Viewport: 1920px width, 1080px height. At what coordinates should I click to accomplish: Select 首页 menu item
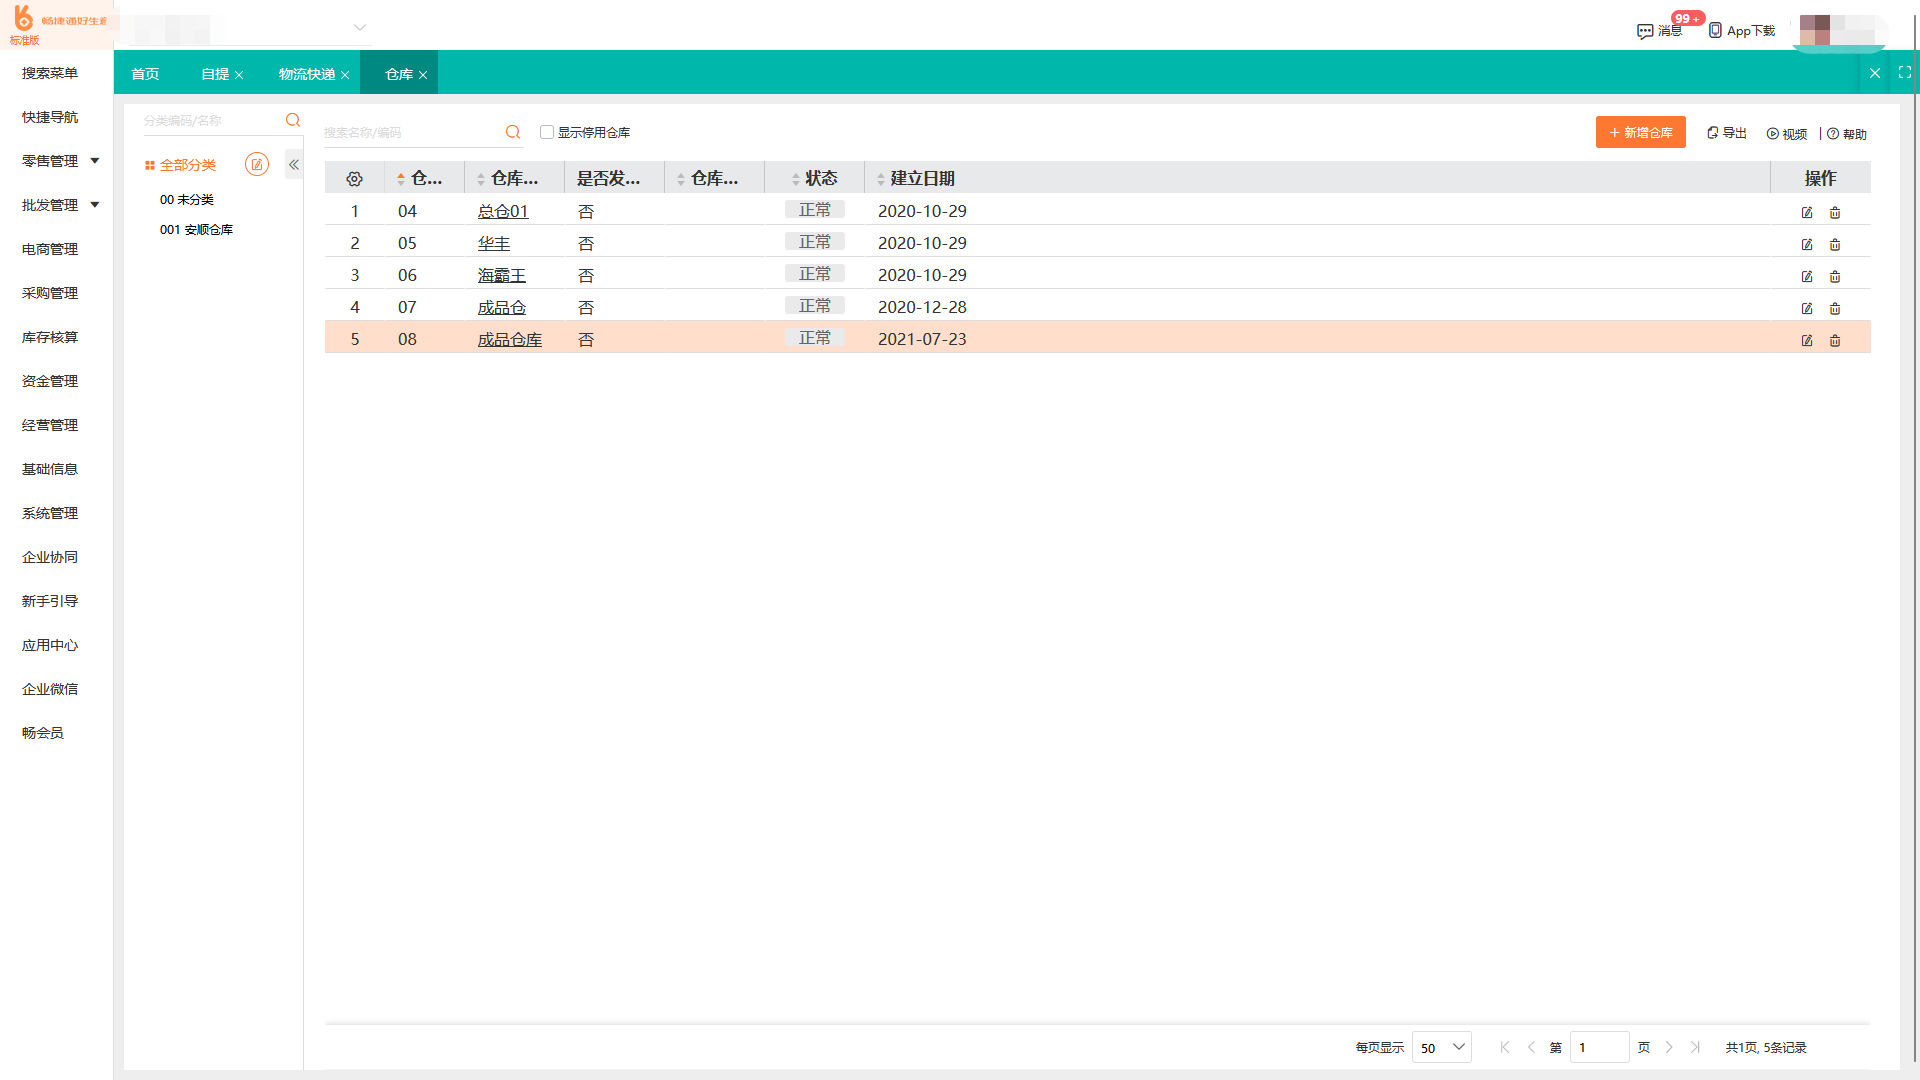(x=144, y=73)
